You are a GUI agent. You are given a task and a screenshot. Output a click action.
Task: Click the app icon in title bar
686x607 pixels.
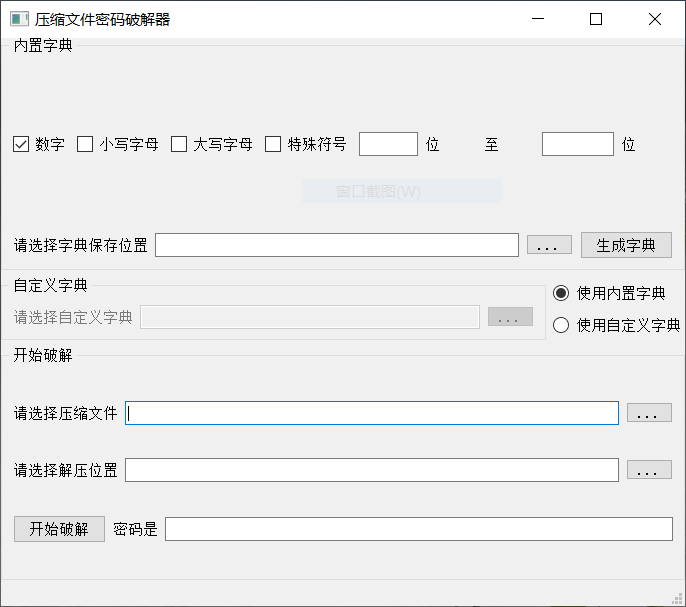(x=19, y=19)
